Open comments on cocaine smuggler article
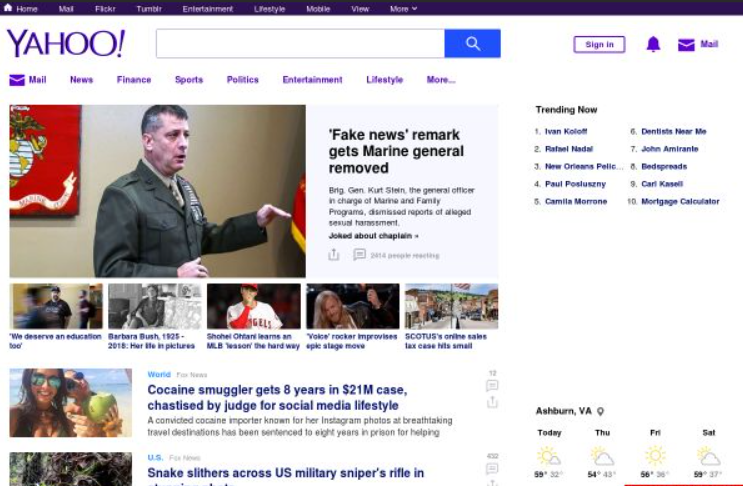This screenshot has width=743, height=486. 492,386
